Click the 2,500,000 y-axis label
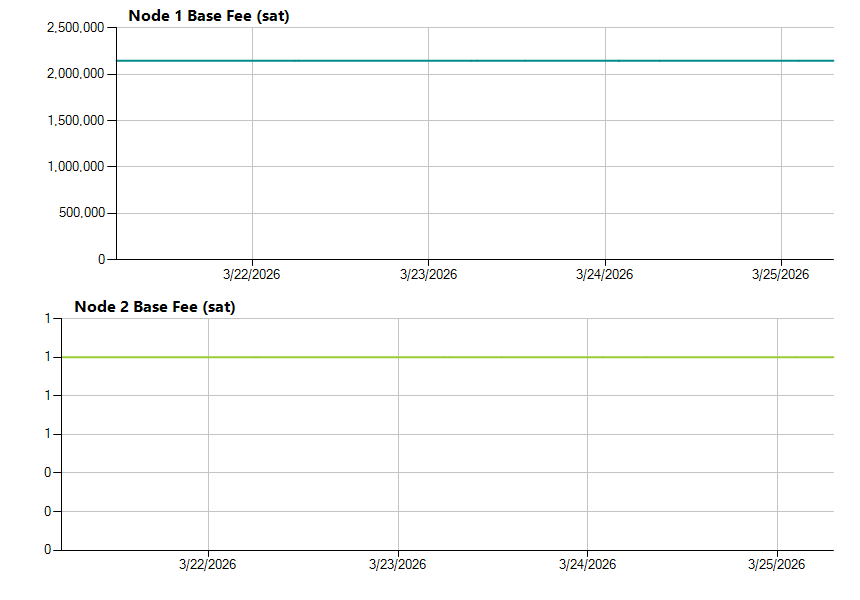Image resolution: width=860 pixels, height=600 pixels. tap(75, 28)
